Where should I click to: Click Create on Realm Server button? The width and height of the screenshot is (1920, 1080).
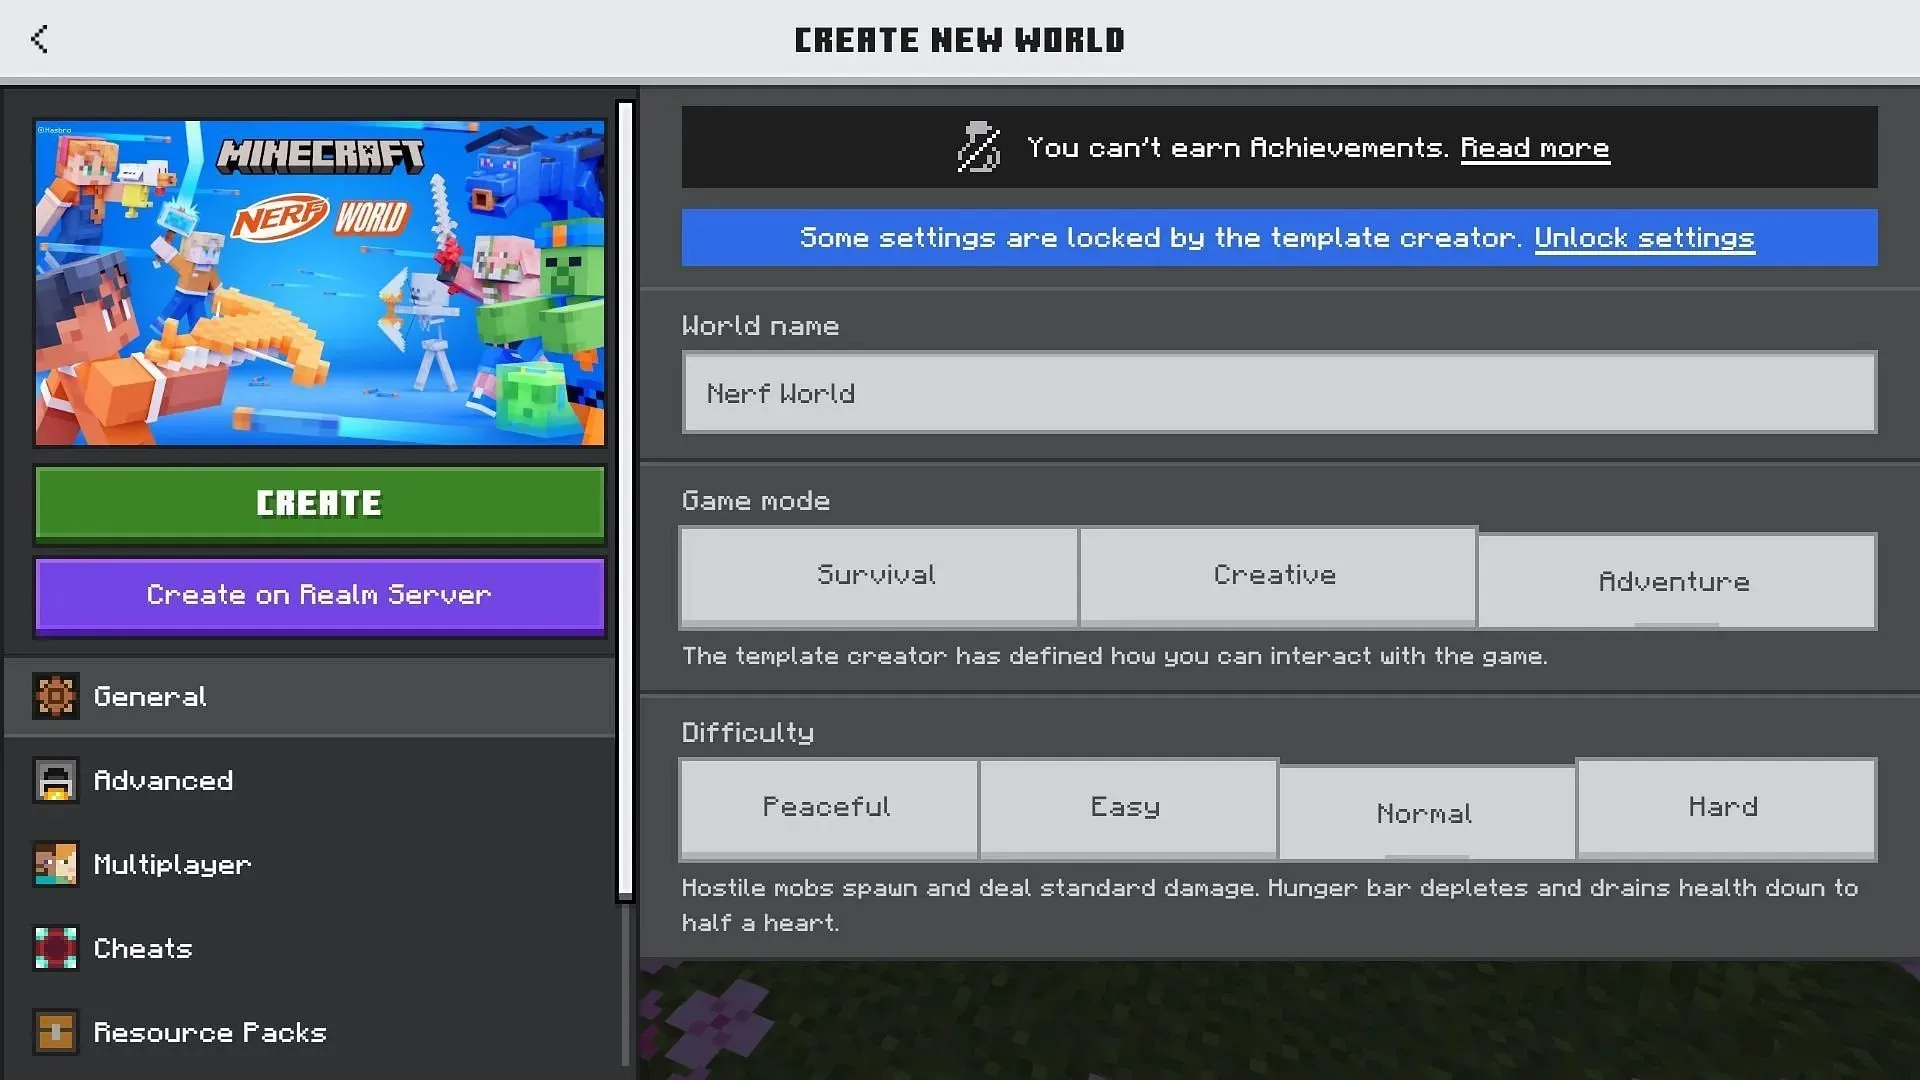pos(320,593)
